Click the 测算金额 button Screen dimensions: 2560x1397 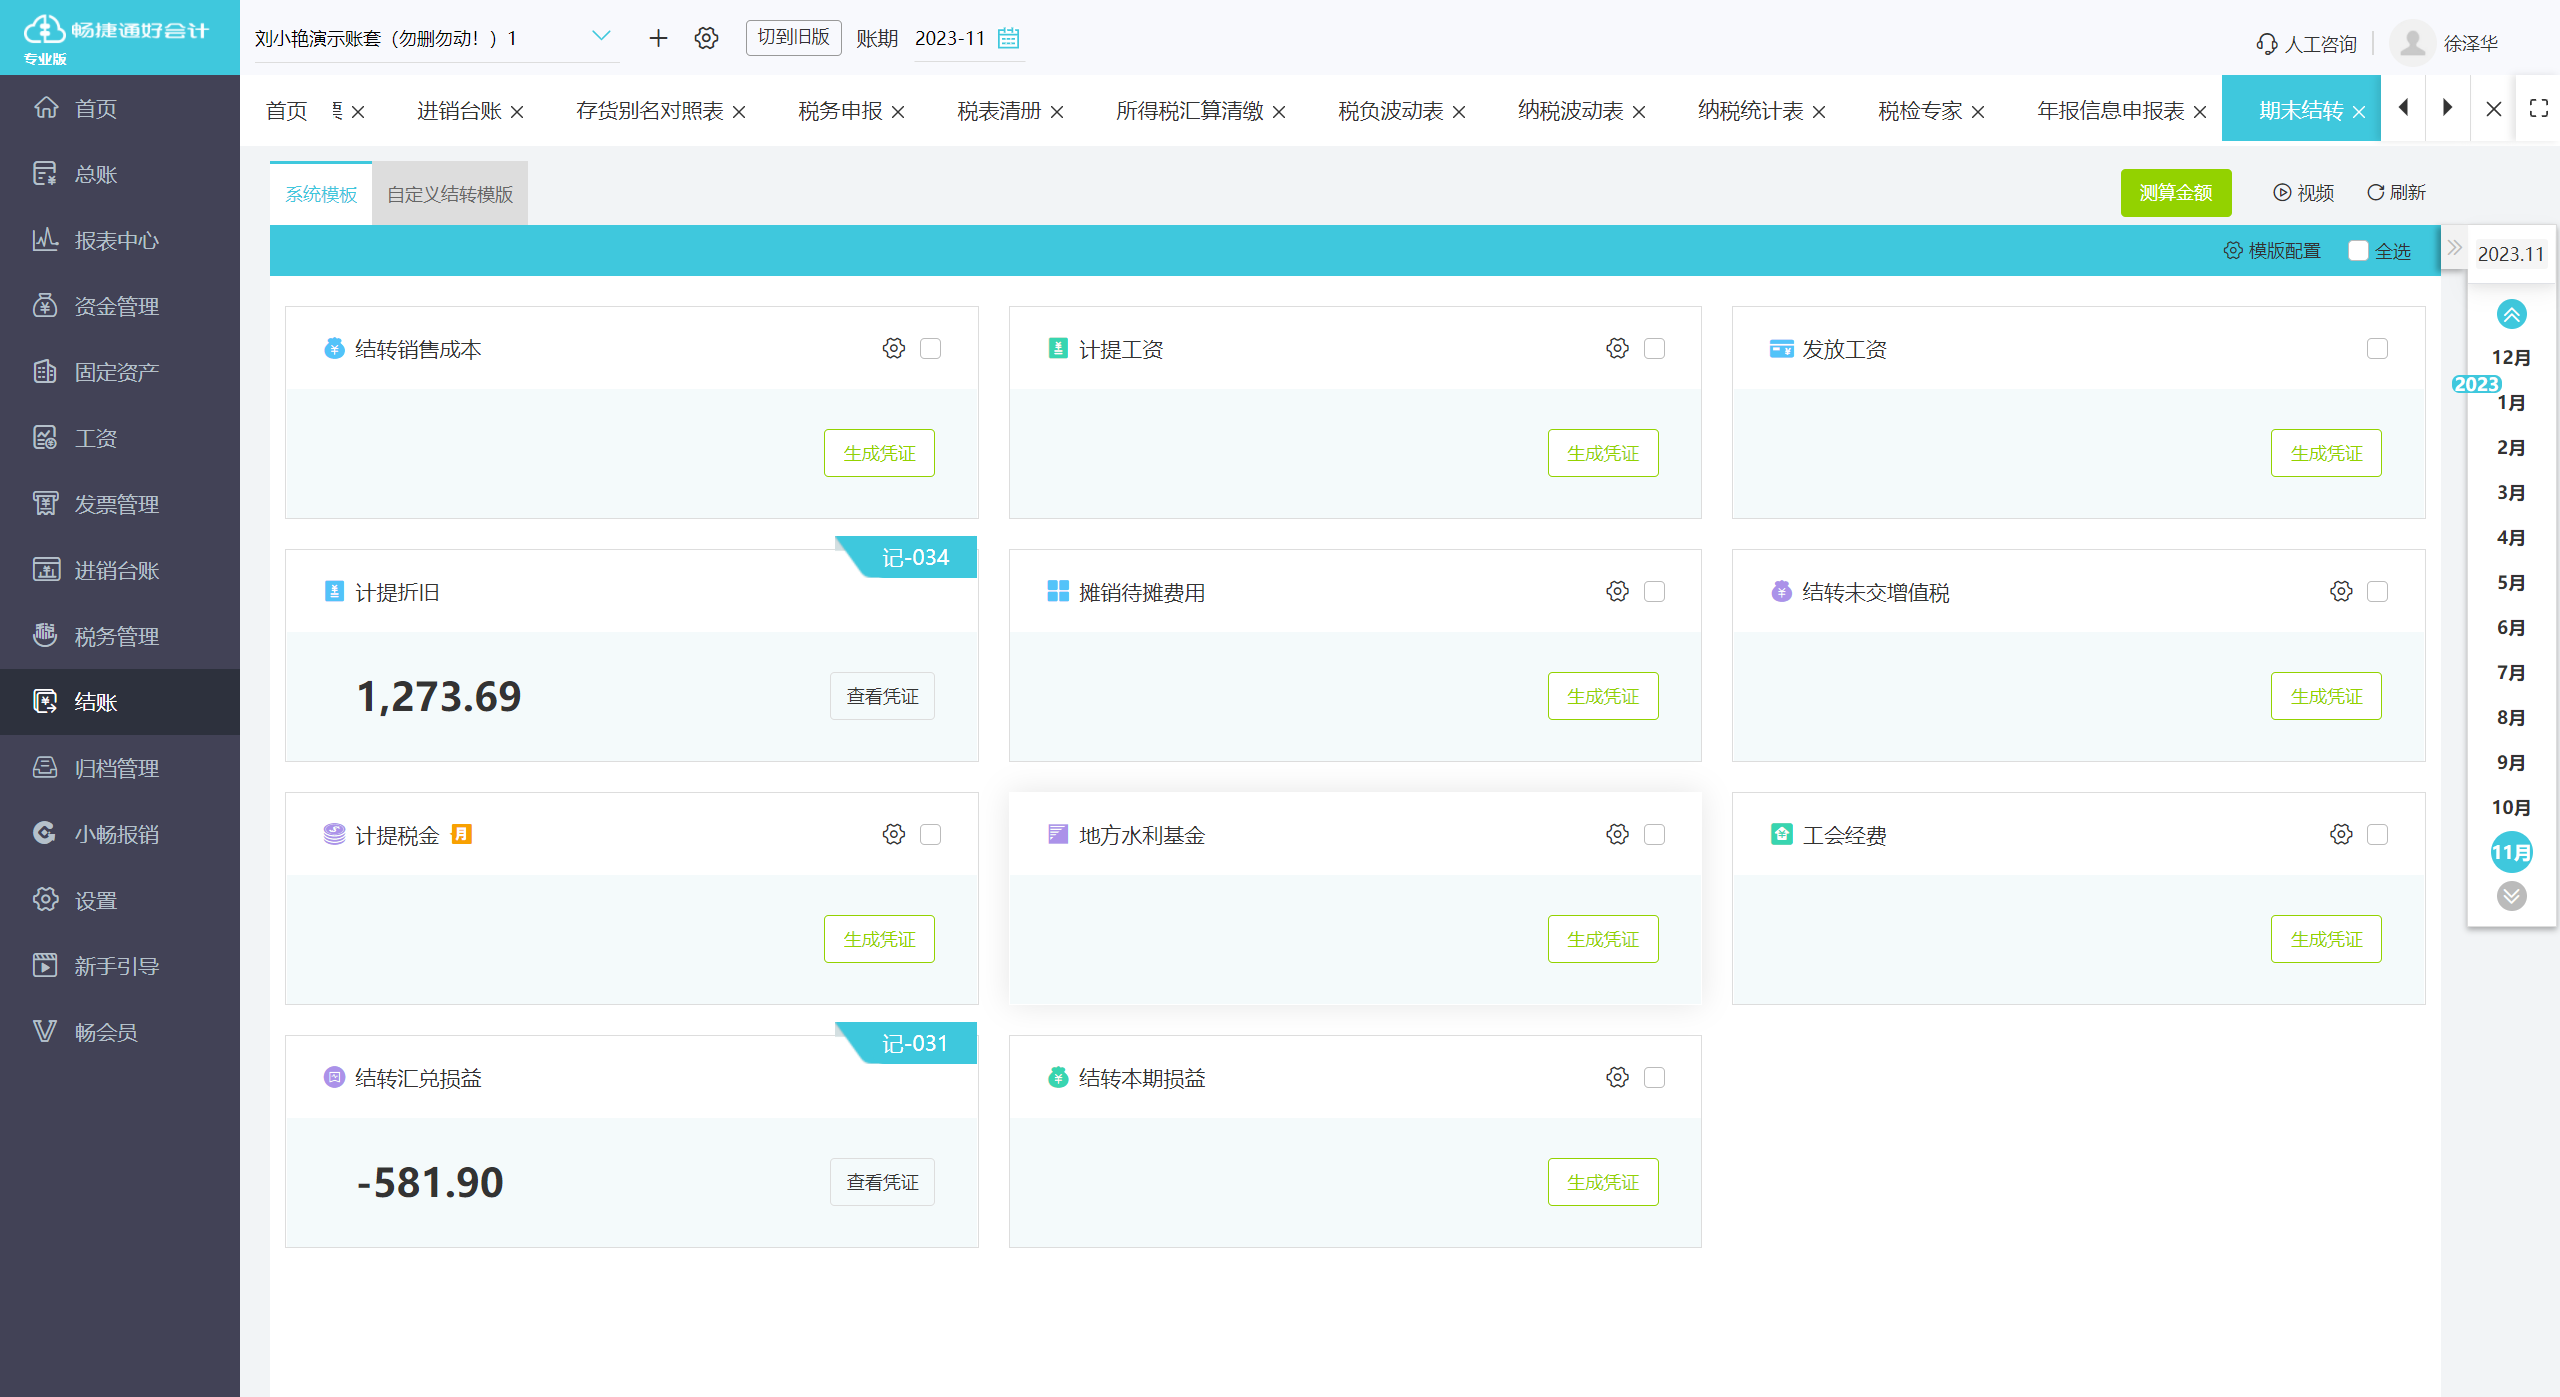(2176, 193)
